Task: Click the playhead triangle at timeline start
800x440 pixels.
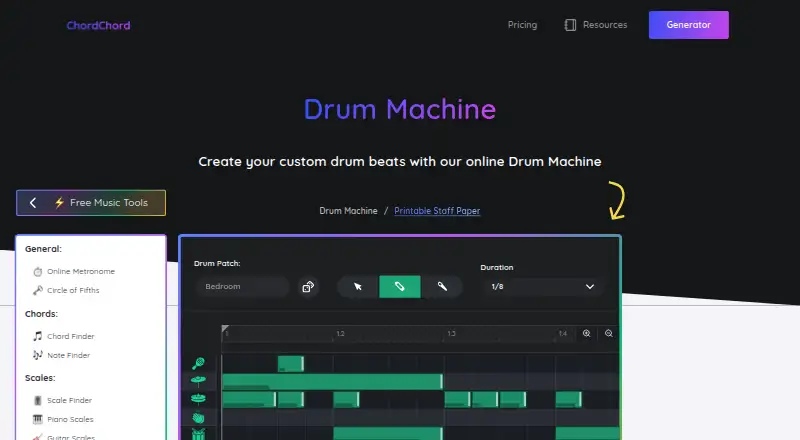Action: 224,328
